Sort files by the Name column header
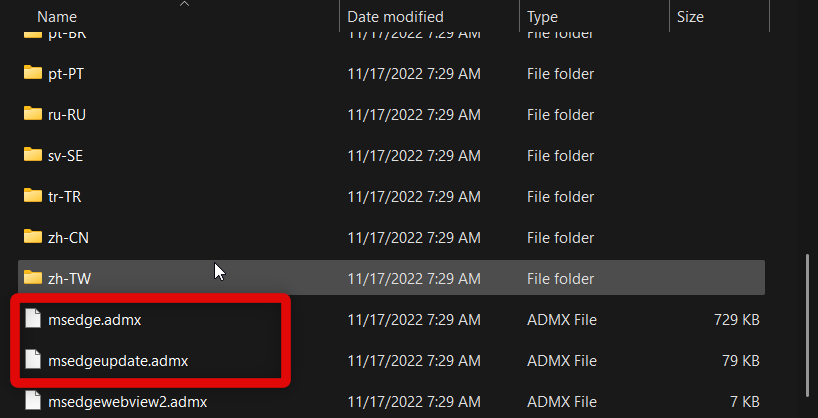Screen dimensions: 818x418 click(x=57, y=17)
